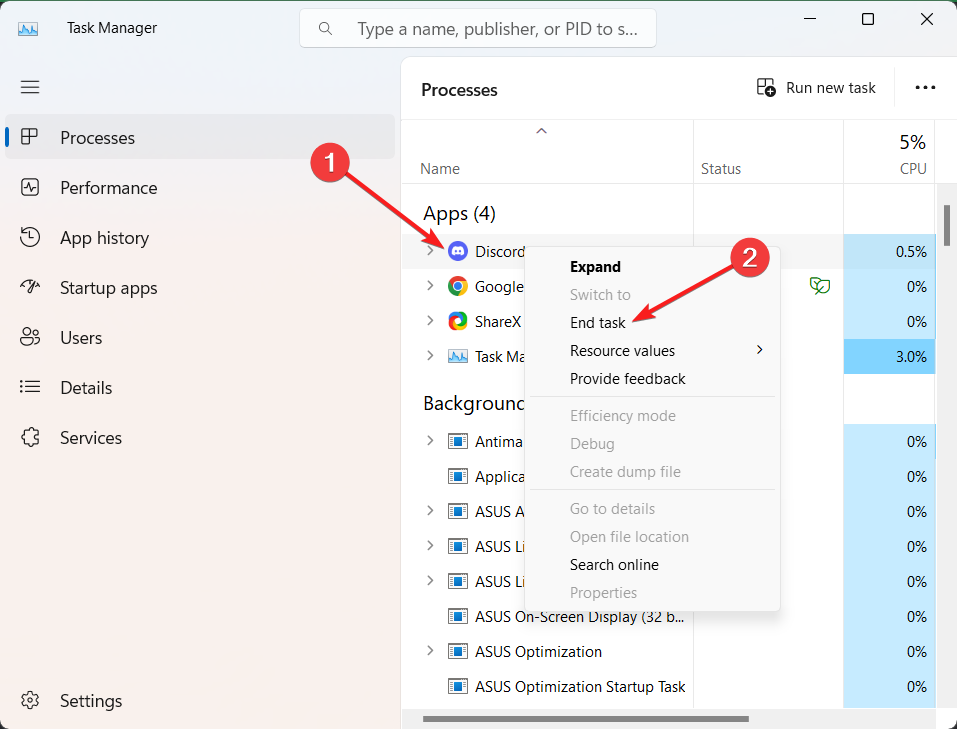Screen dimensions: 957x729
Task: Click the Performance sidebar icon
Action: pos(29,187)
